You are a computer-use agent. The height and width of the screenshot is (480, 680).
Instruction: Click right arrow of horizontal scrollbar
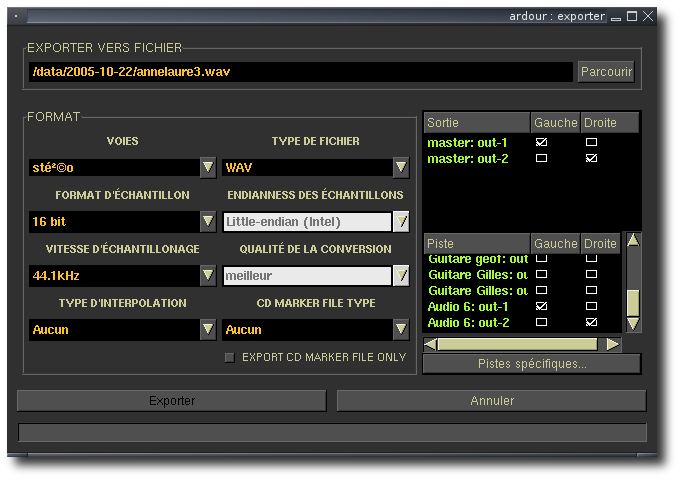point(612,344)
